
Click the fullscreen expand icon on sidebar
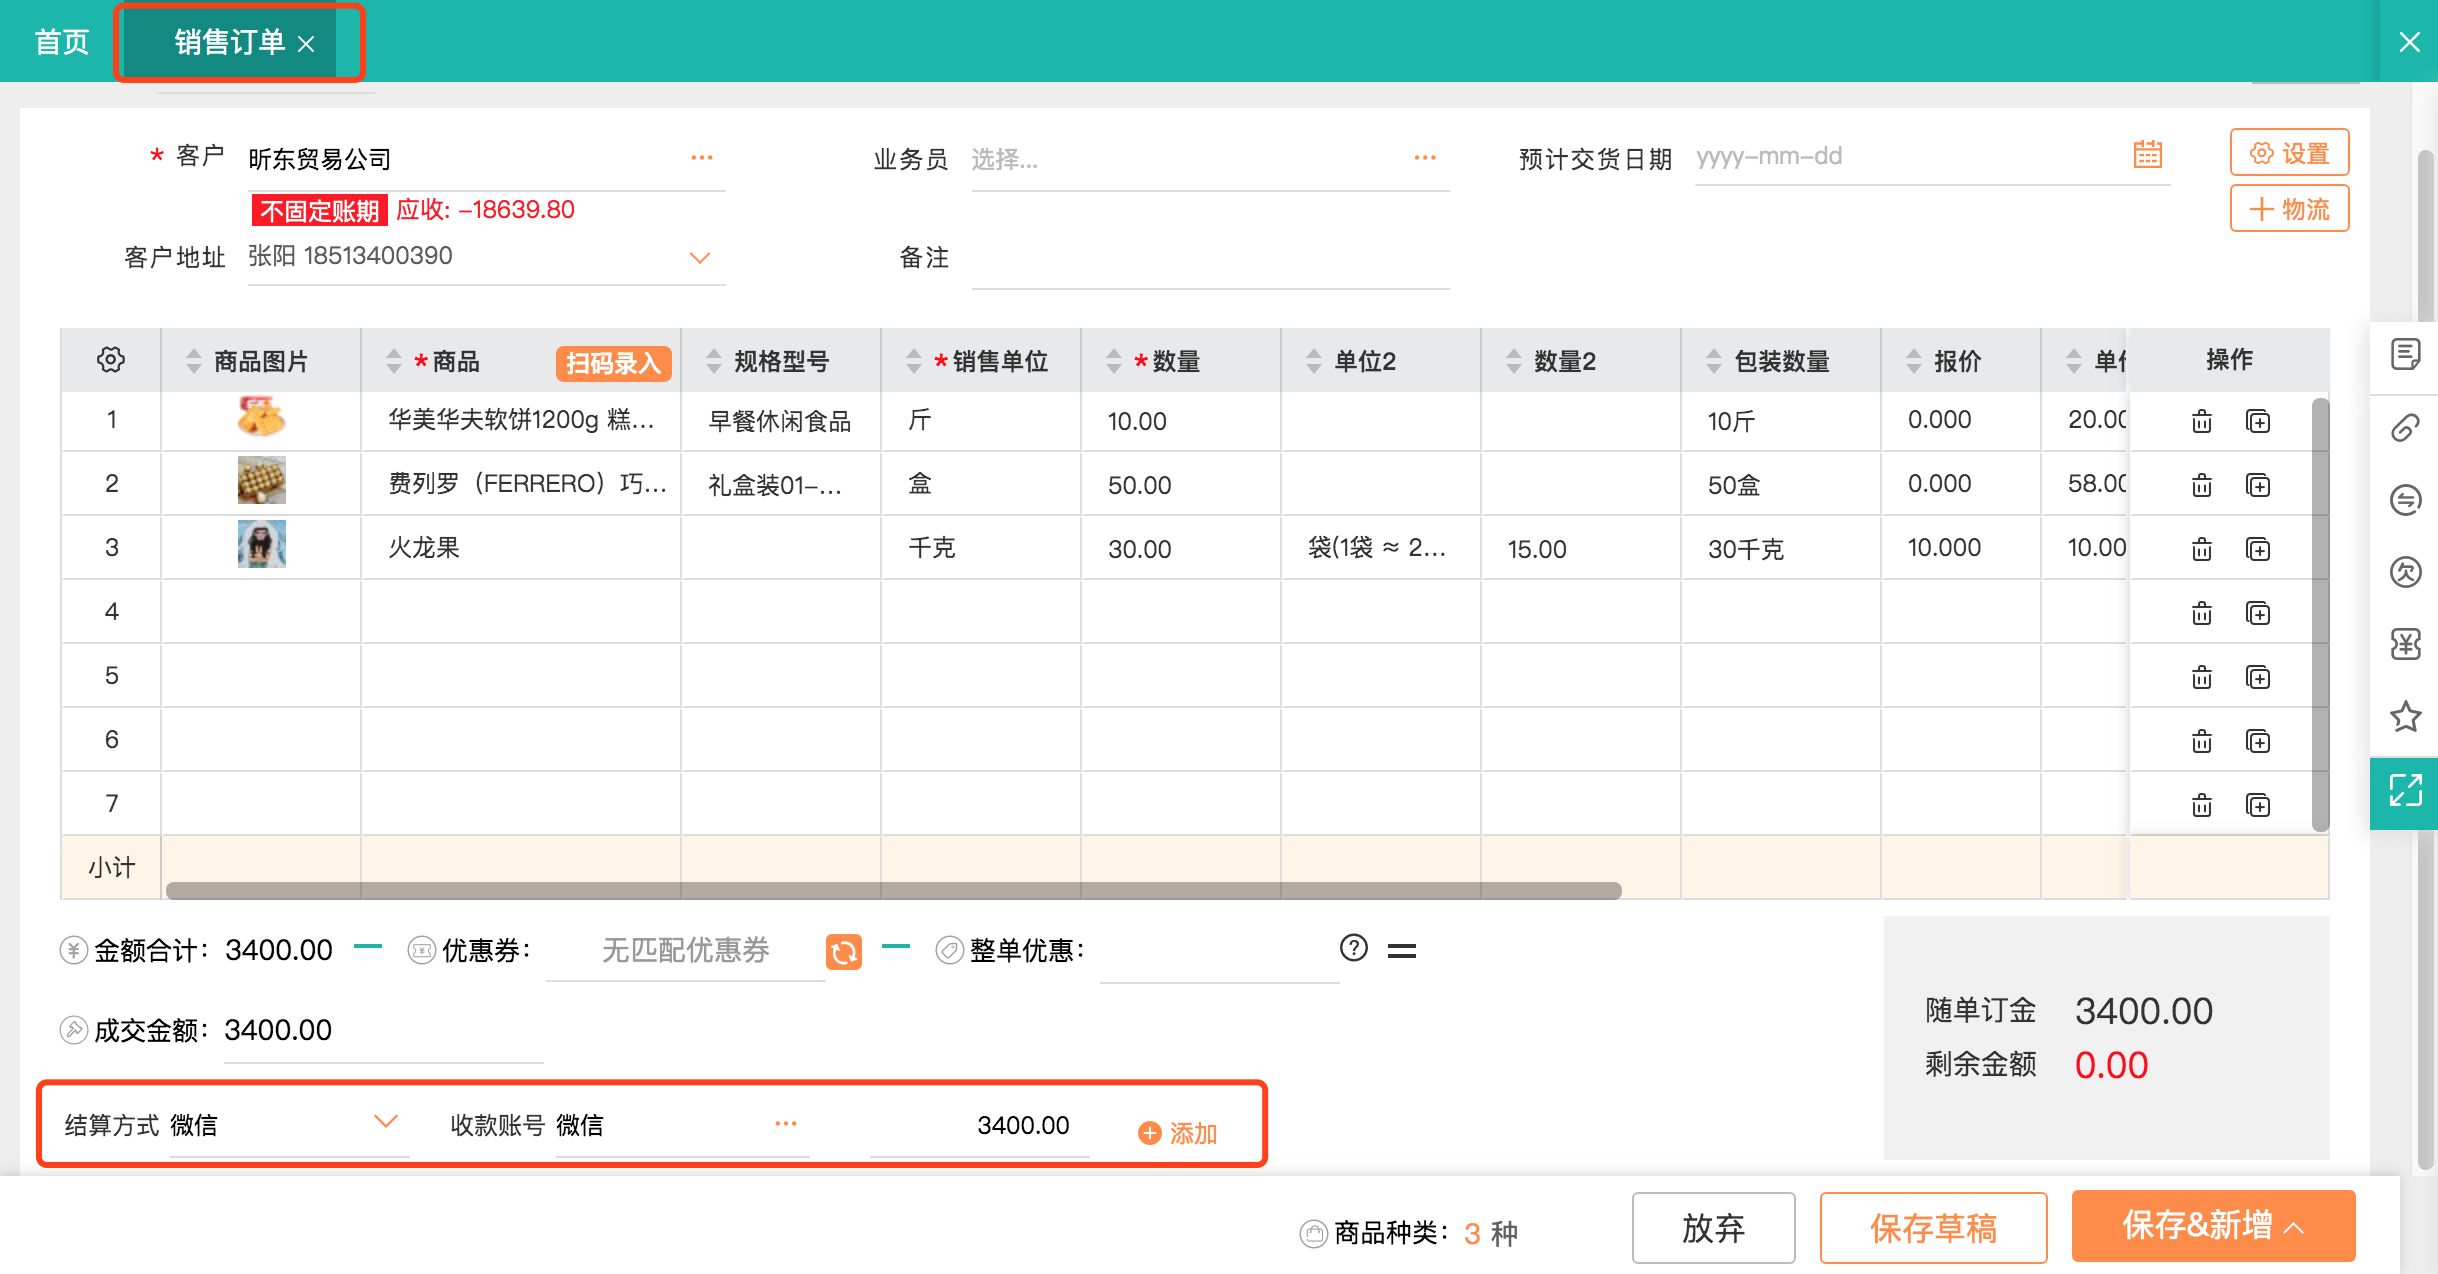[2404, 790]
